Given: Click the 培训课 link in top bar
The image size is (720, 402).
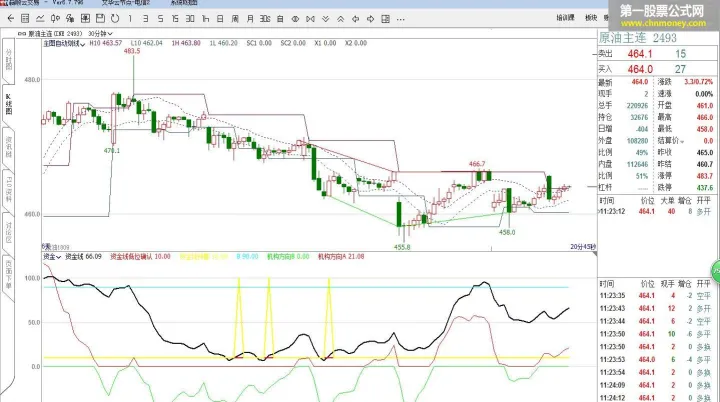Looking at the screenshot, I should pyautogui.click(x=566, y=18).
